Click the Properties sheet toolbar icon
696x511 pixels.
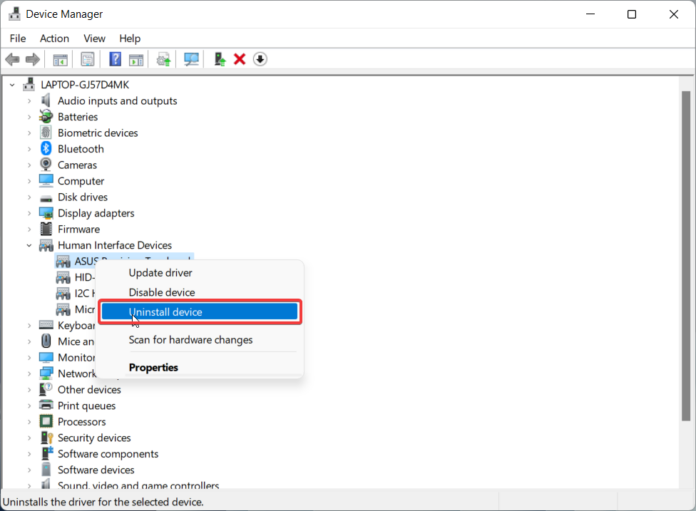[87, 59]
